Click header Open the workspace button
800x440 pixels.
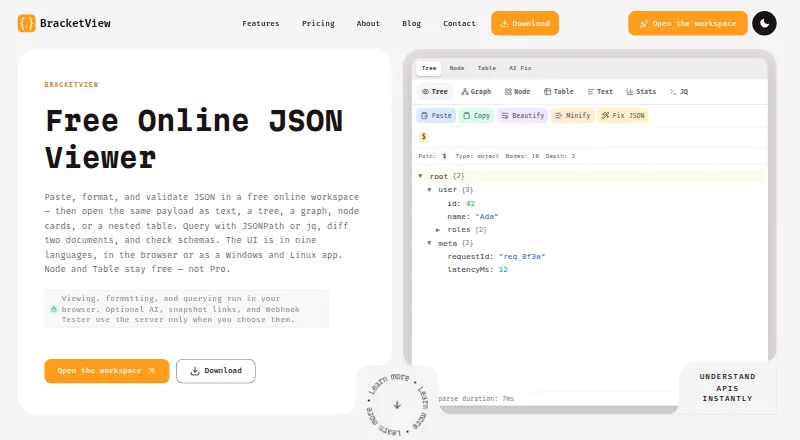click(x=688, y=23)
